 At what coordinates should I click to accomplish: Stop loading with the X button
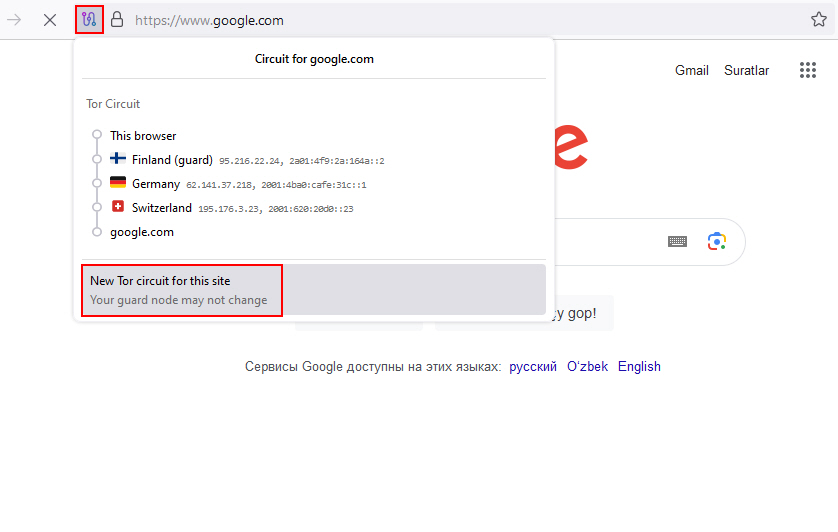pos(50,20)
